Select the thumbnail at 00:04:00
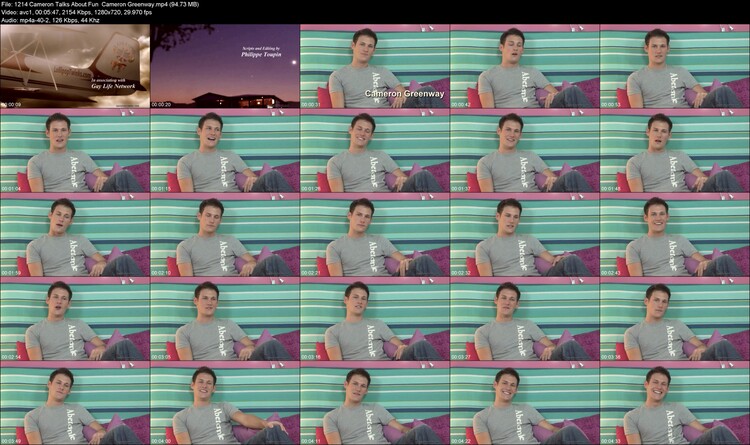The width and height of the screenshot is (750, 445). point(225,403)
